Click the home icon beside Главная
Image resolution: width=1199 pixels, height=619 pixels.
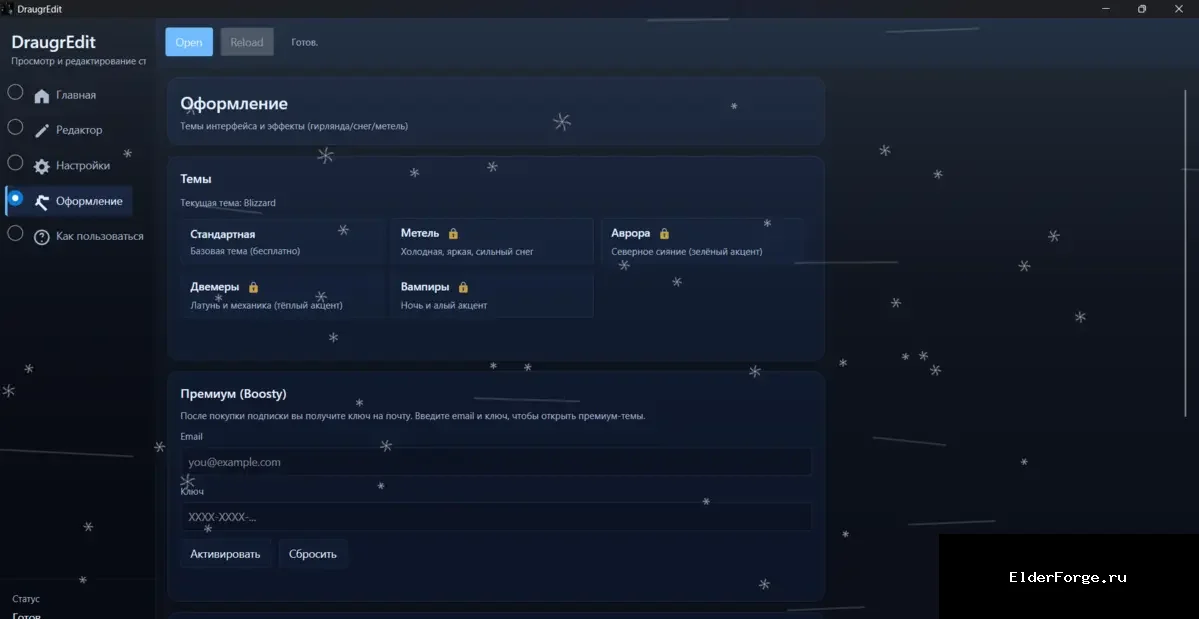pos(41,96)
